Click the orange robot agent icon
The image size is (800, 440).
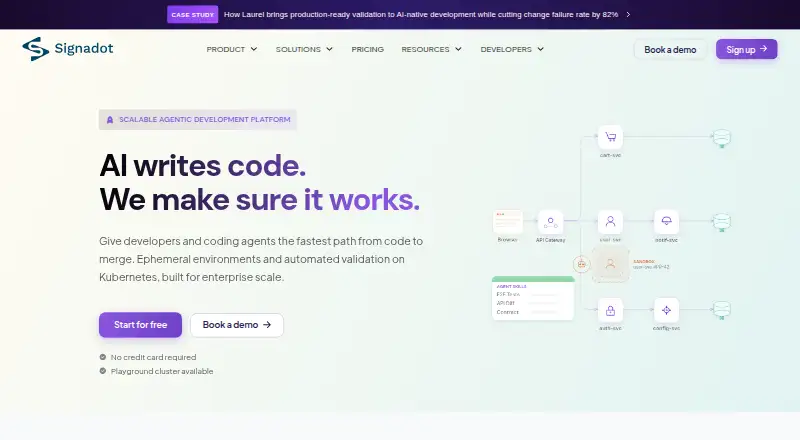581,264
